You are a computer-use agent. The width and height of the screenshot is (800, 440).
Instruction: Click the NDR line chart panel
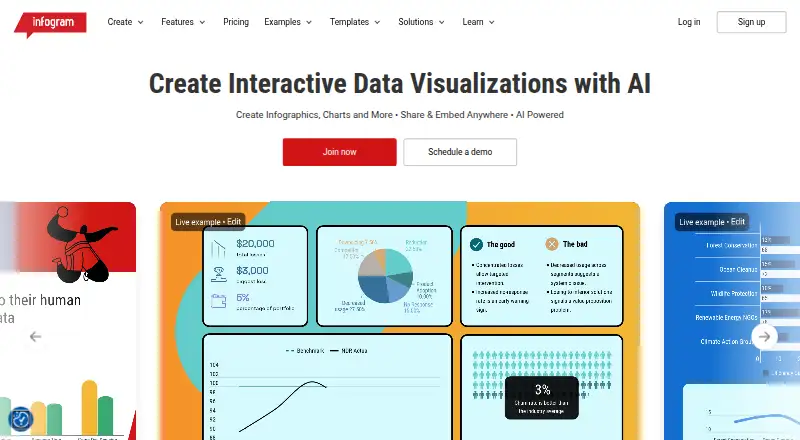point(327,387)
